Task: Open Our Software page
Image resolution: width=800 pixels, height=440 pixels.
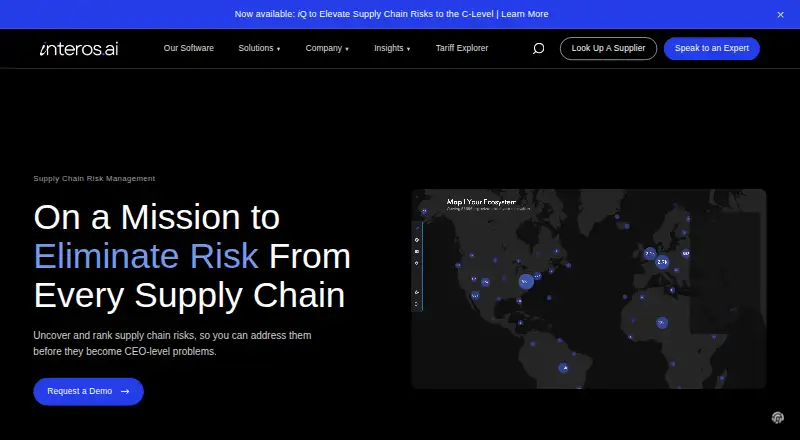Action: tap(189, 48)
